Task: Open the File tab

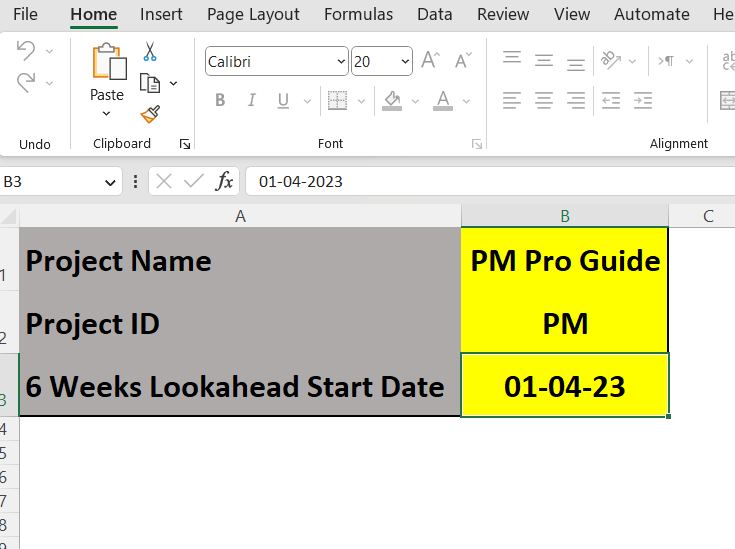Action: click(25, 14)
